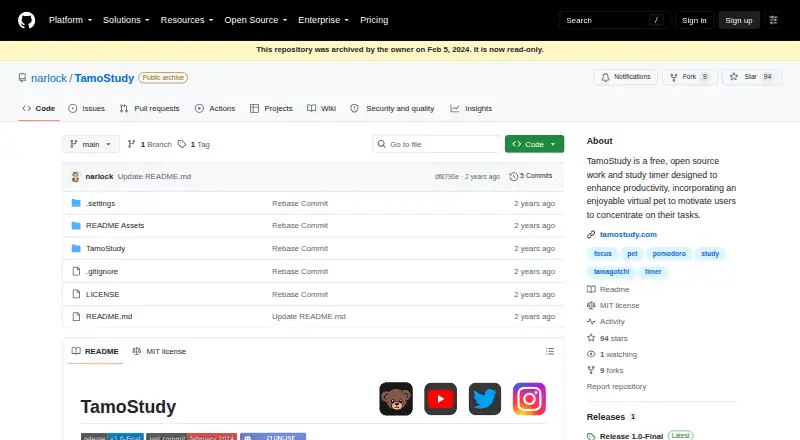Open the Solutions menu

(126, 20)
